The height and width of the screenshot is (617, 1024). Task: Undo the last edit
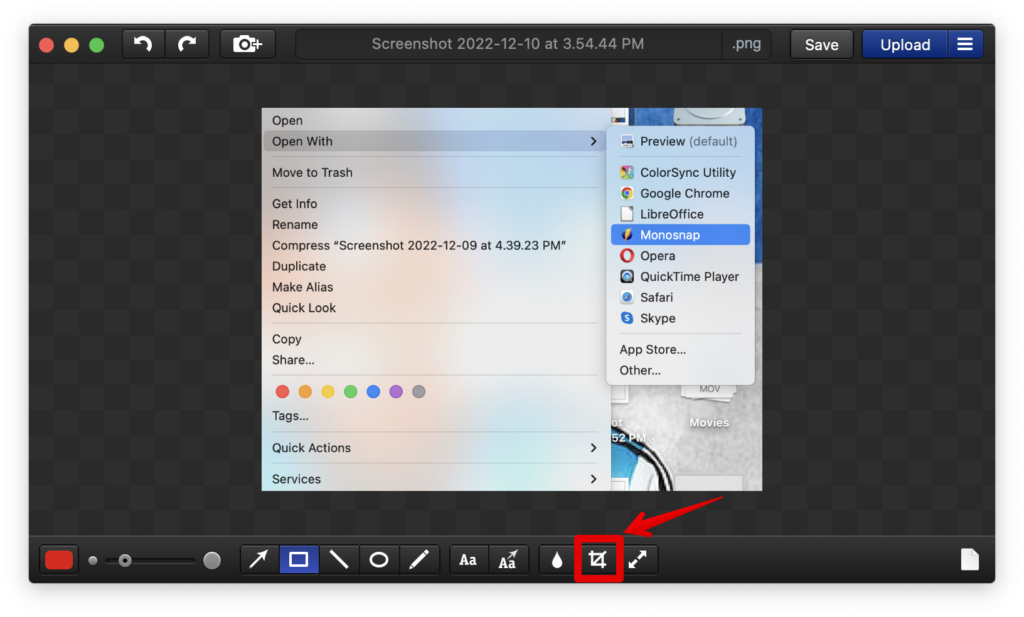[x=144, y=44]
